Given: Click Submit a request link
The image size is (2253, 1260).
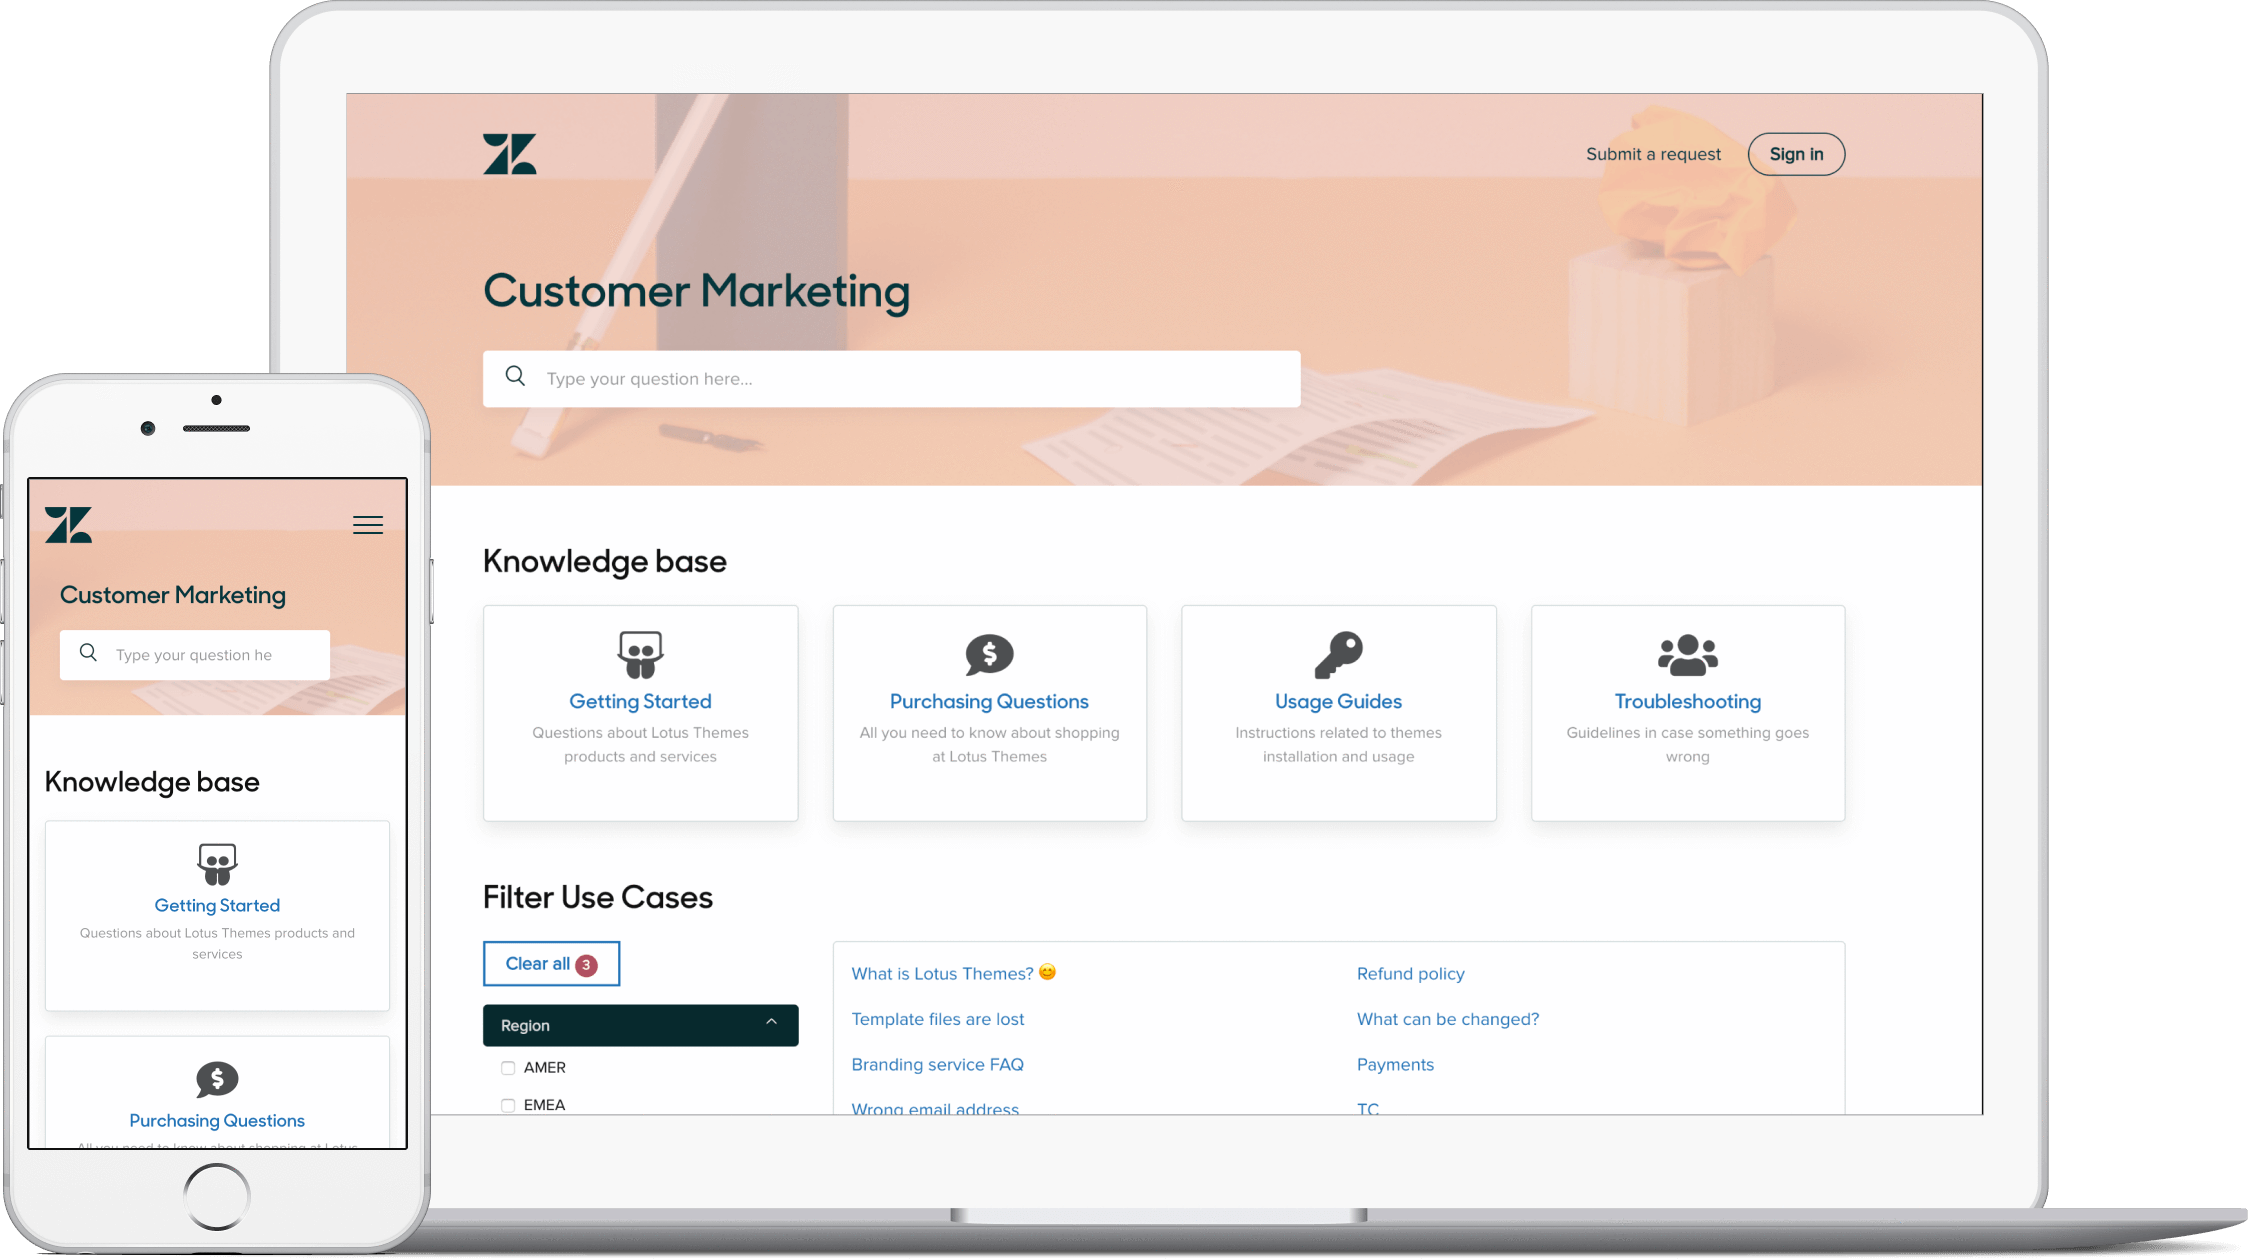Looking at the screenshot, I should click(1653, 152).
